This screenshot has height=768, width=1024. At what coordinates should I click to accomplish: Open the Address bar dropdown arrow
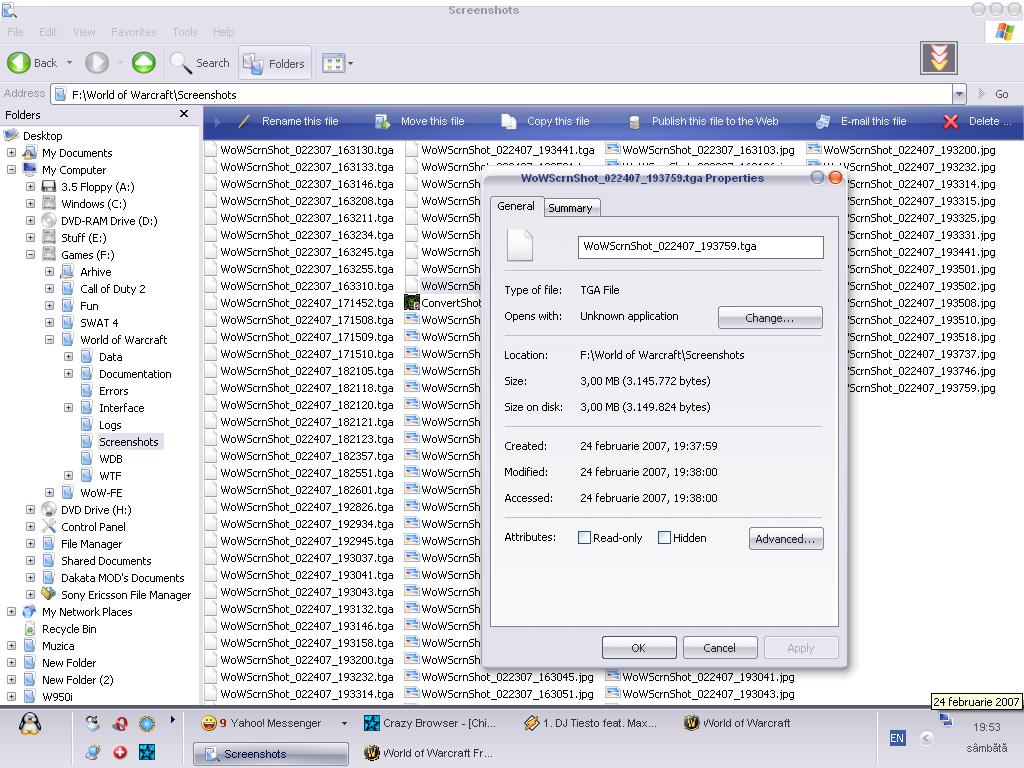pos(959,94)
